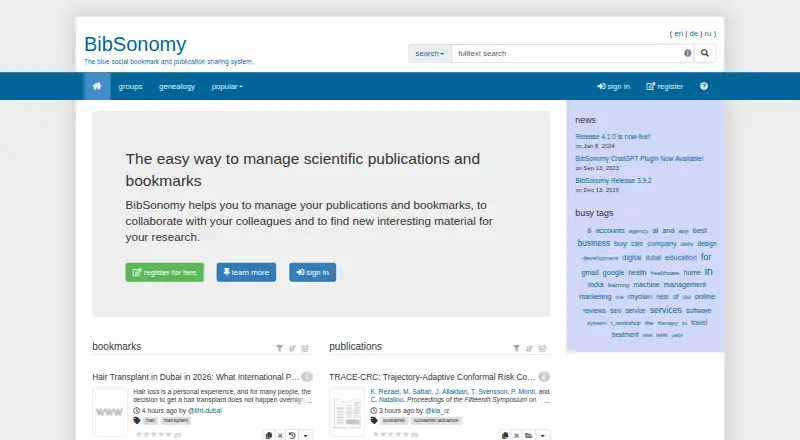Rate the TRACE-CRC publication with stars
Viewport: 800px width, 440px height.
391,434
